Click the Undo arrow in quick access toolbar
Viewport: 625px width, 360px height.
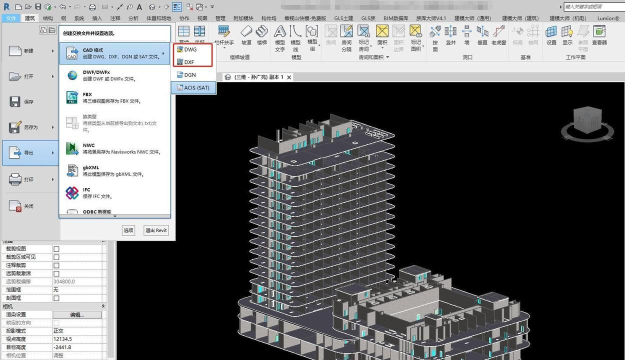[63, 7]
